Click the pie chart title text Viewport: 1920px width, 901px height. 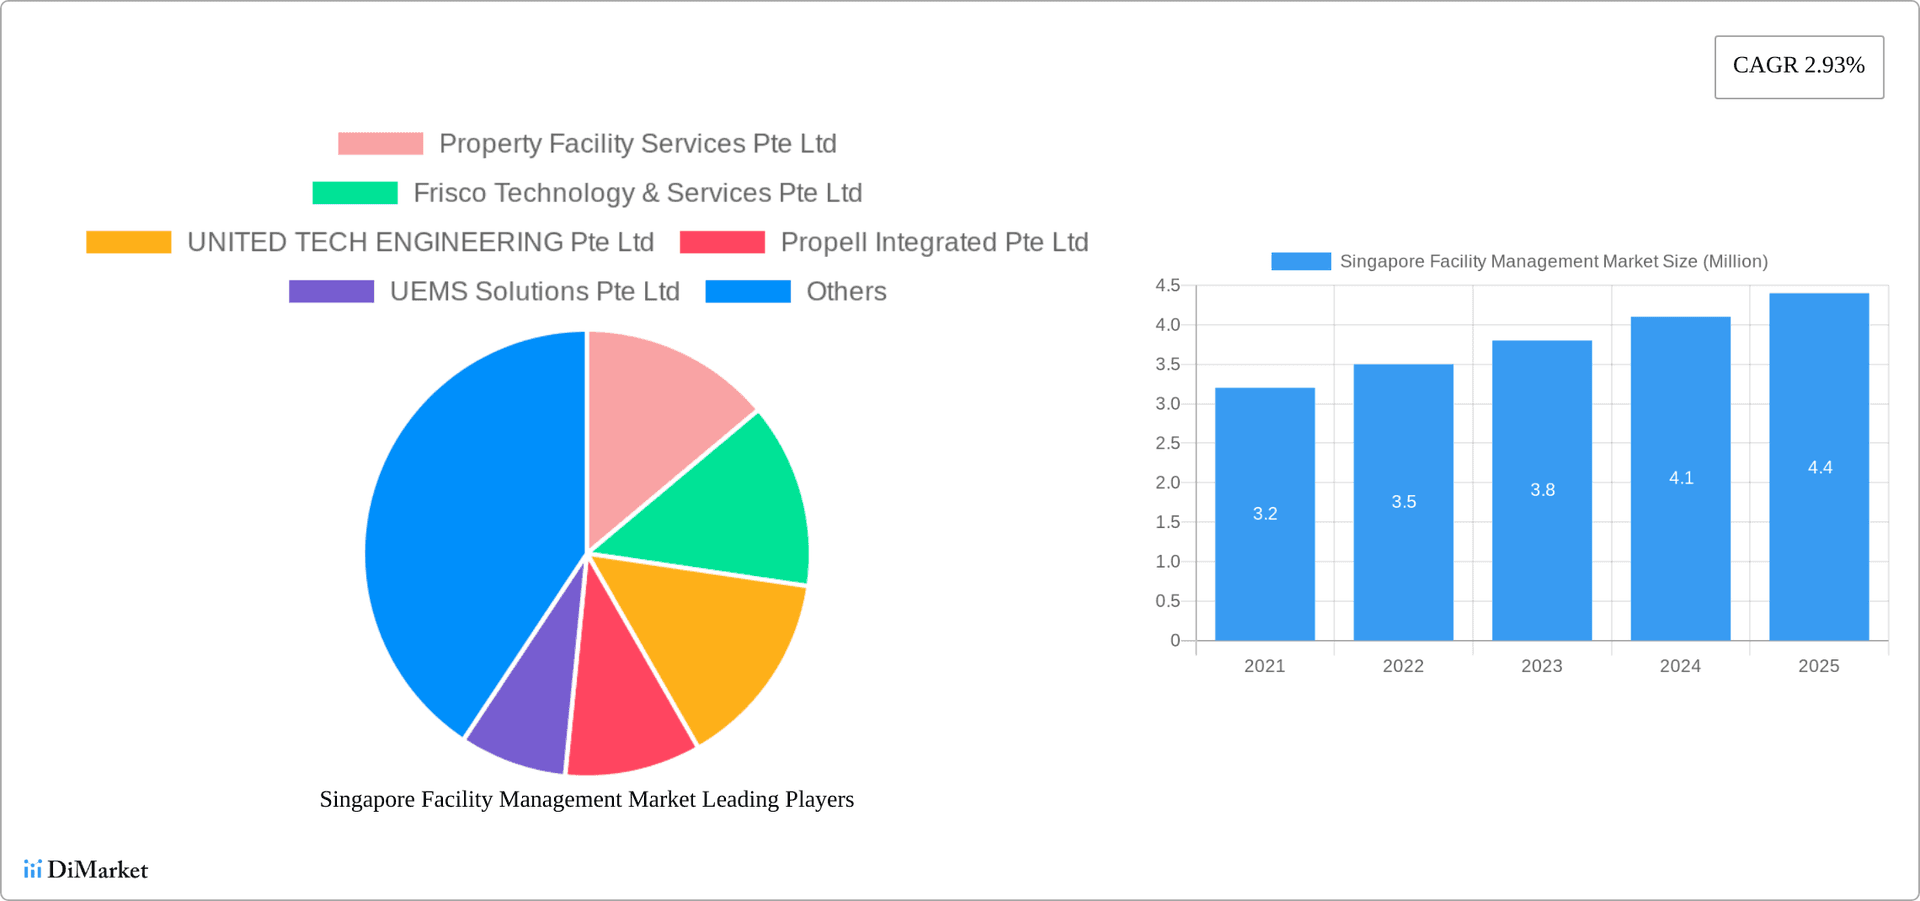coord(586,799)
